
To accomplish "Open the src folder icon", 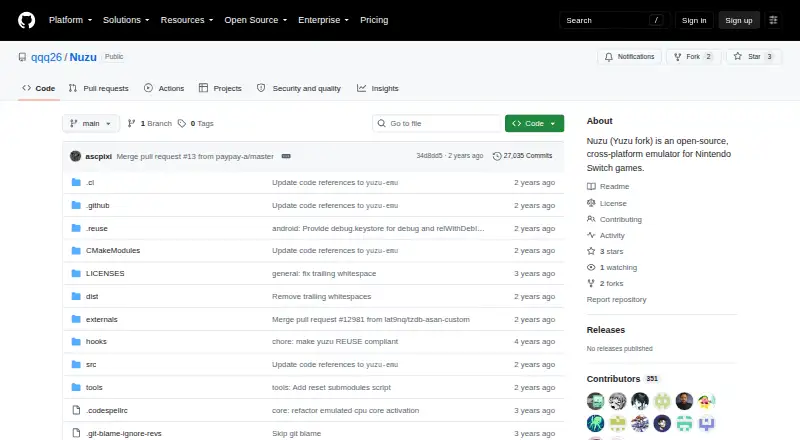I will click(76, 364).
